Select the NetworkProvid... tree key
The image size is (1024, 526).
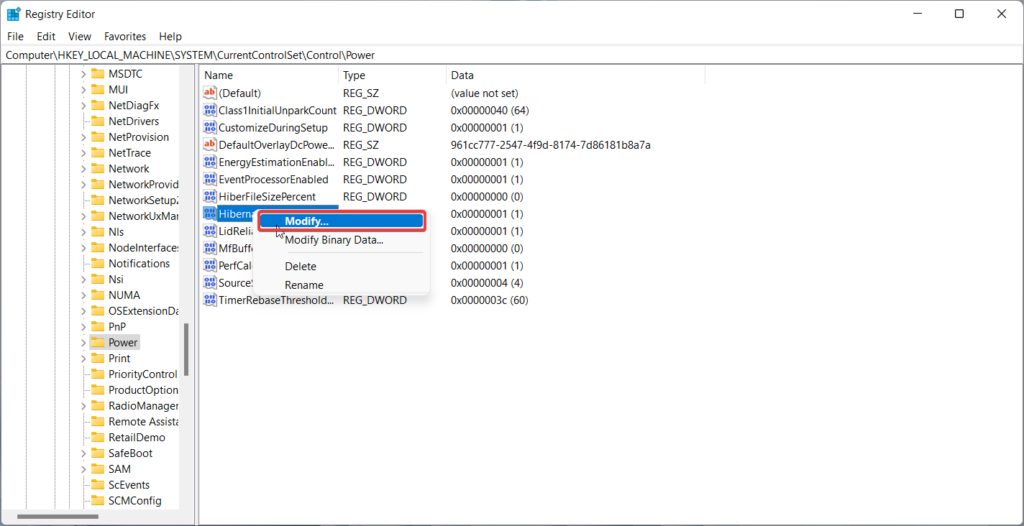(x=144, y=184)
